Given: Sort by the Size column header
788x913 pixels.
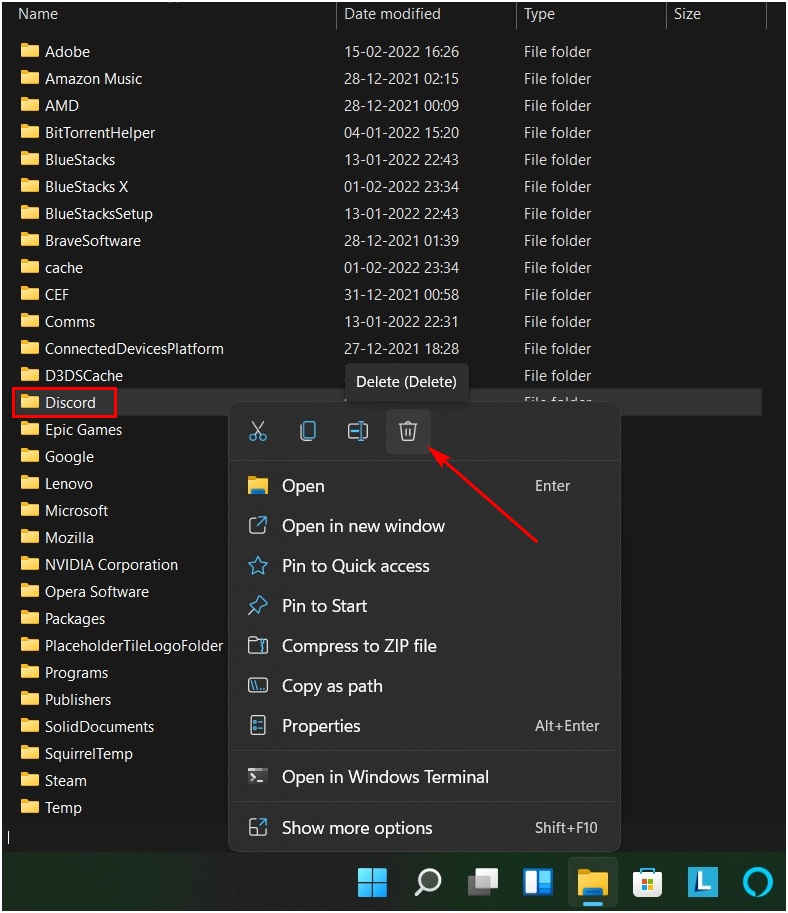Looking at the screenshot, I should (x=687, y=14).
